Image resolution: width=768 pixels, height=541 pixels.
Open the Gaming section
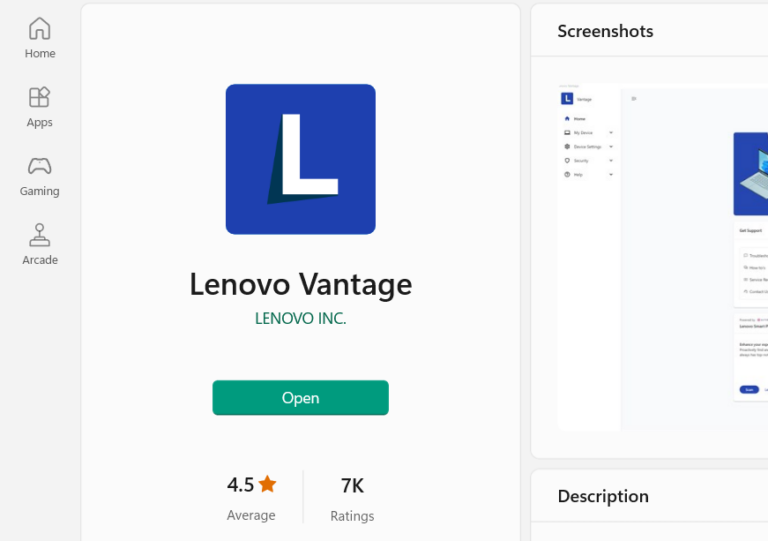tap(40, 175)
